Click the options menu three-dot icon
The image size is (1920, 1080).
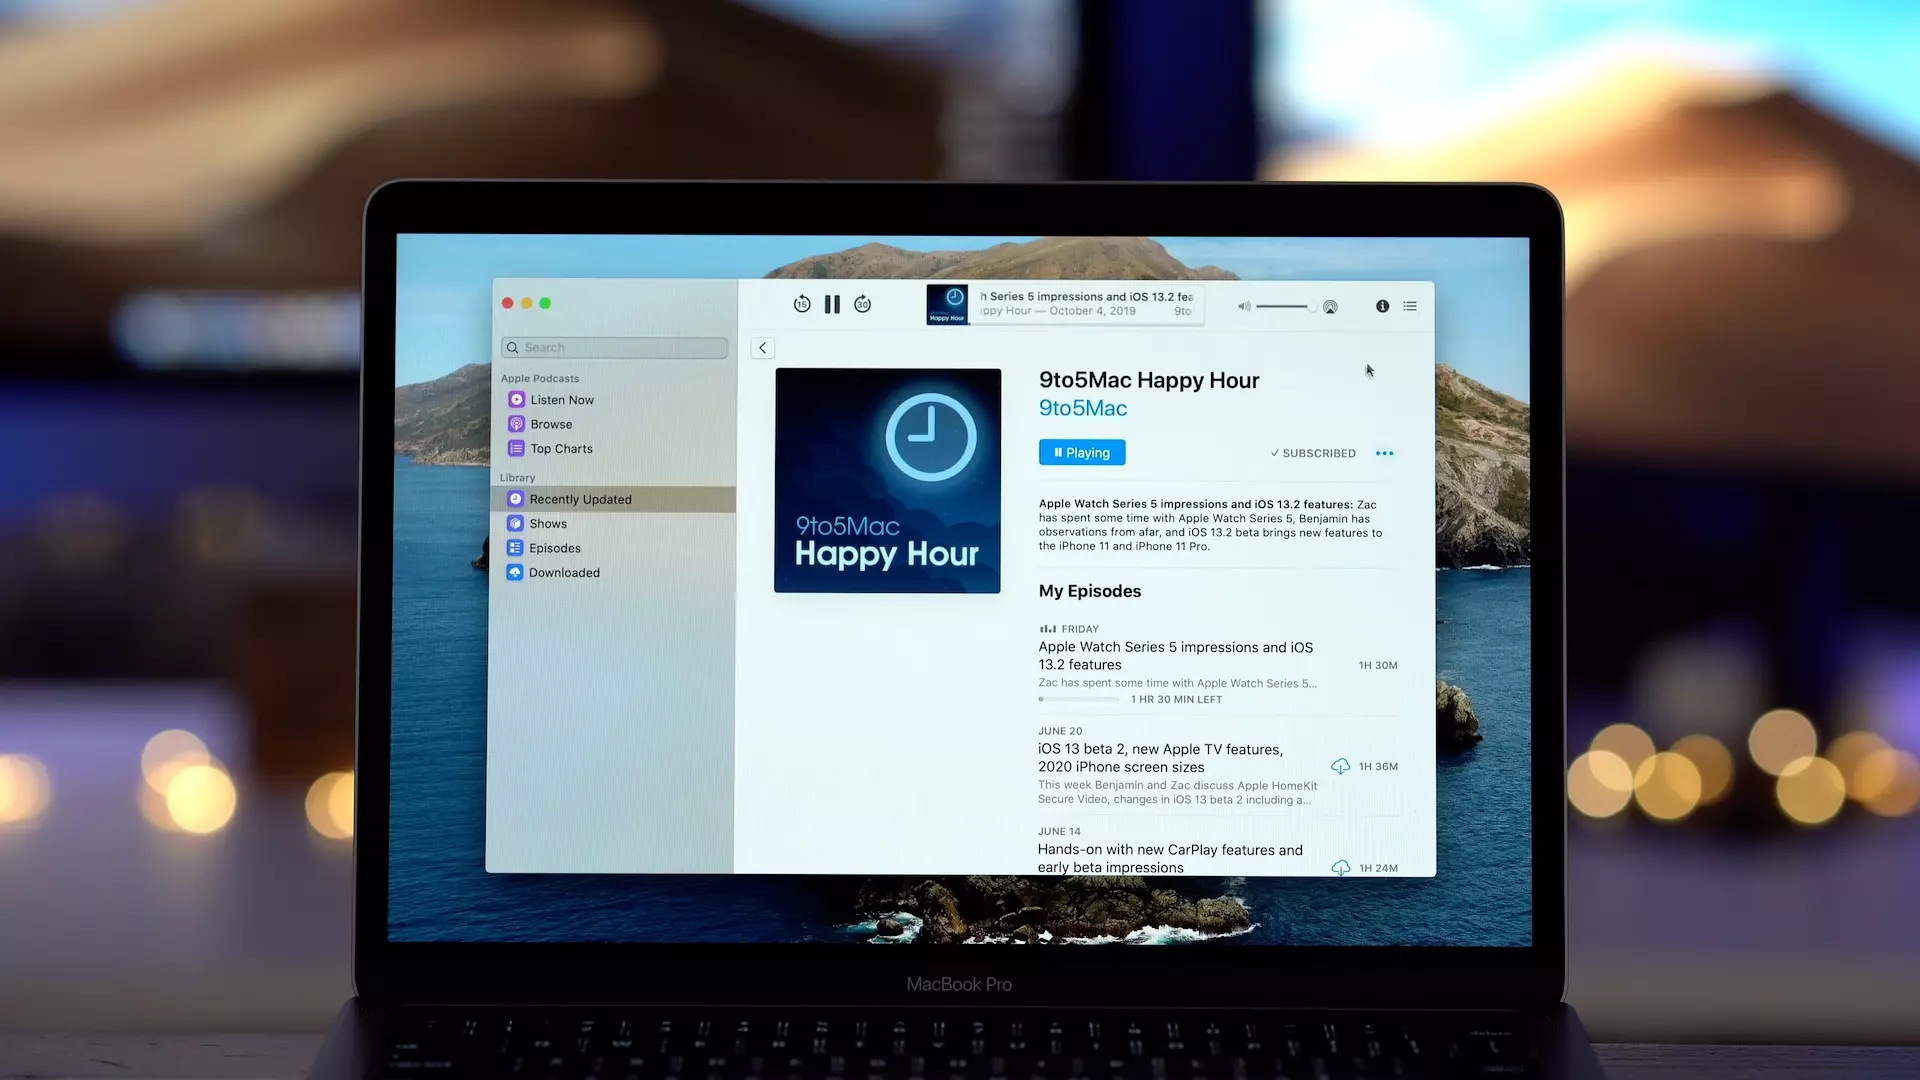point(1385,452)
